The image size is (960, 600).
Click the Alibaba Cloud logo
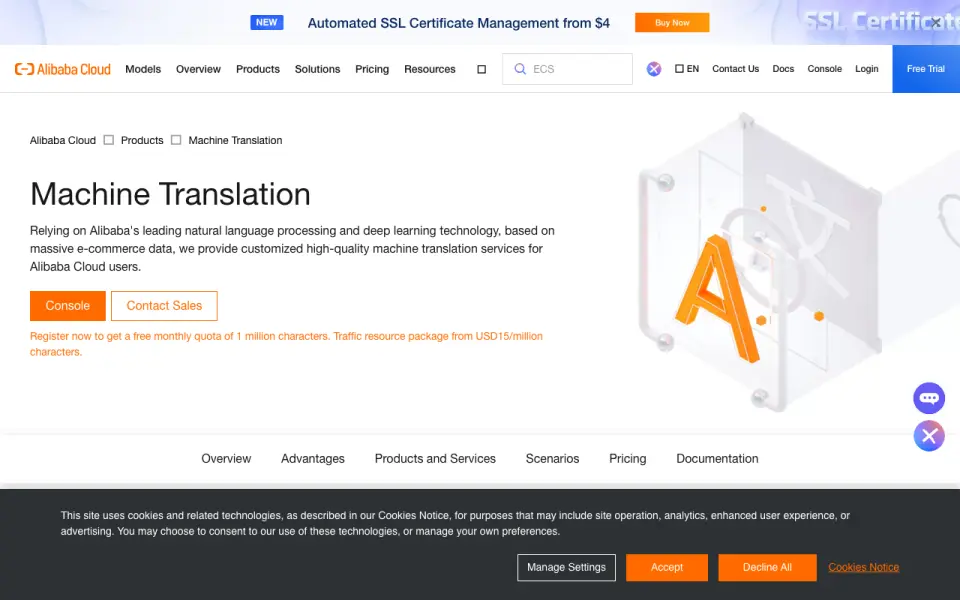click(62, 69)
